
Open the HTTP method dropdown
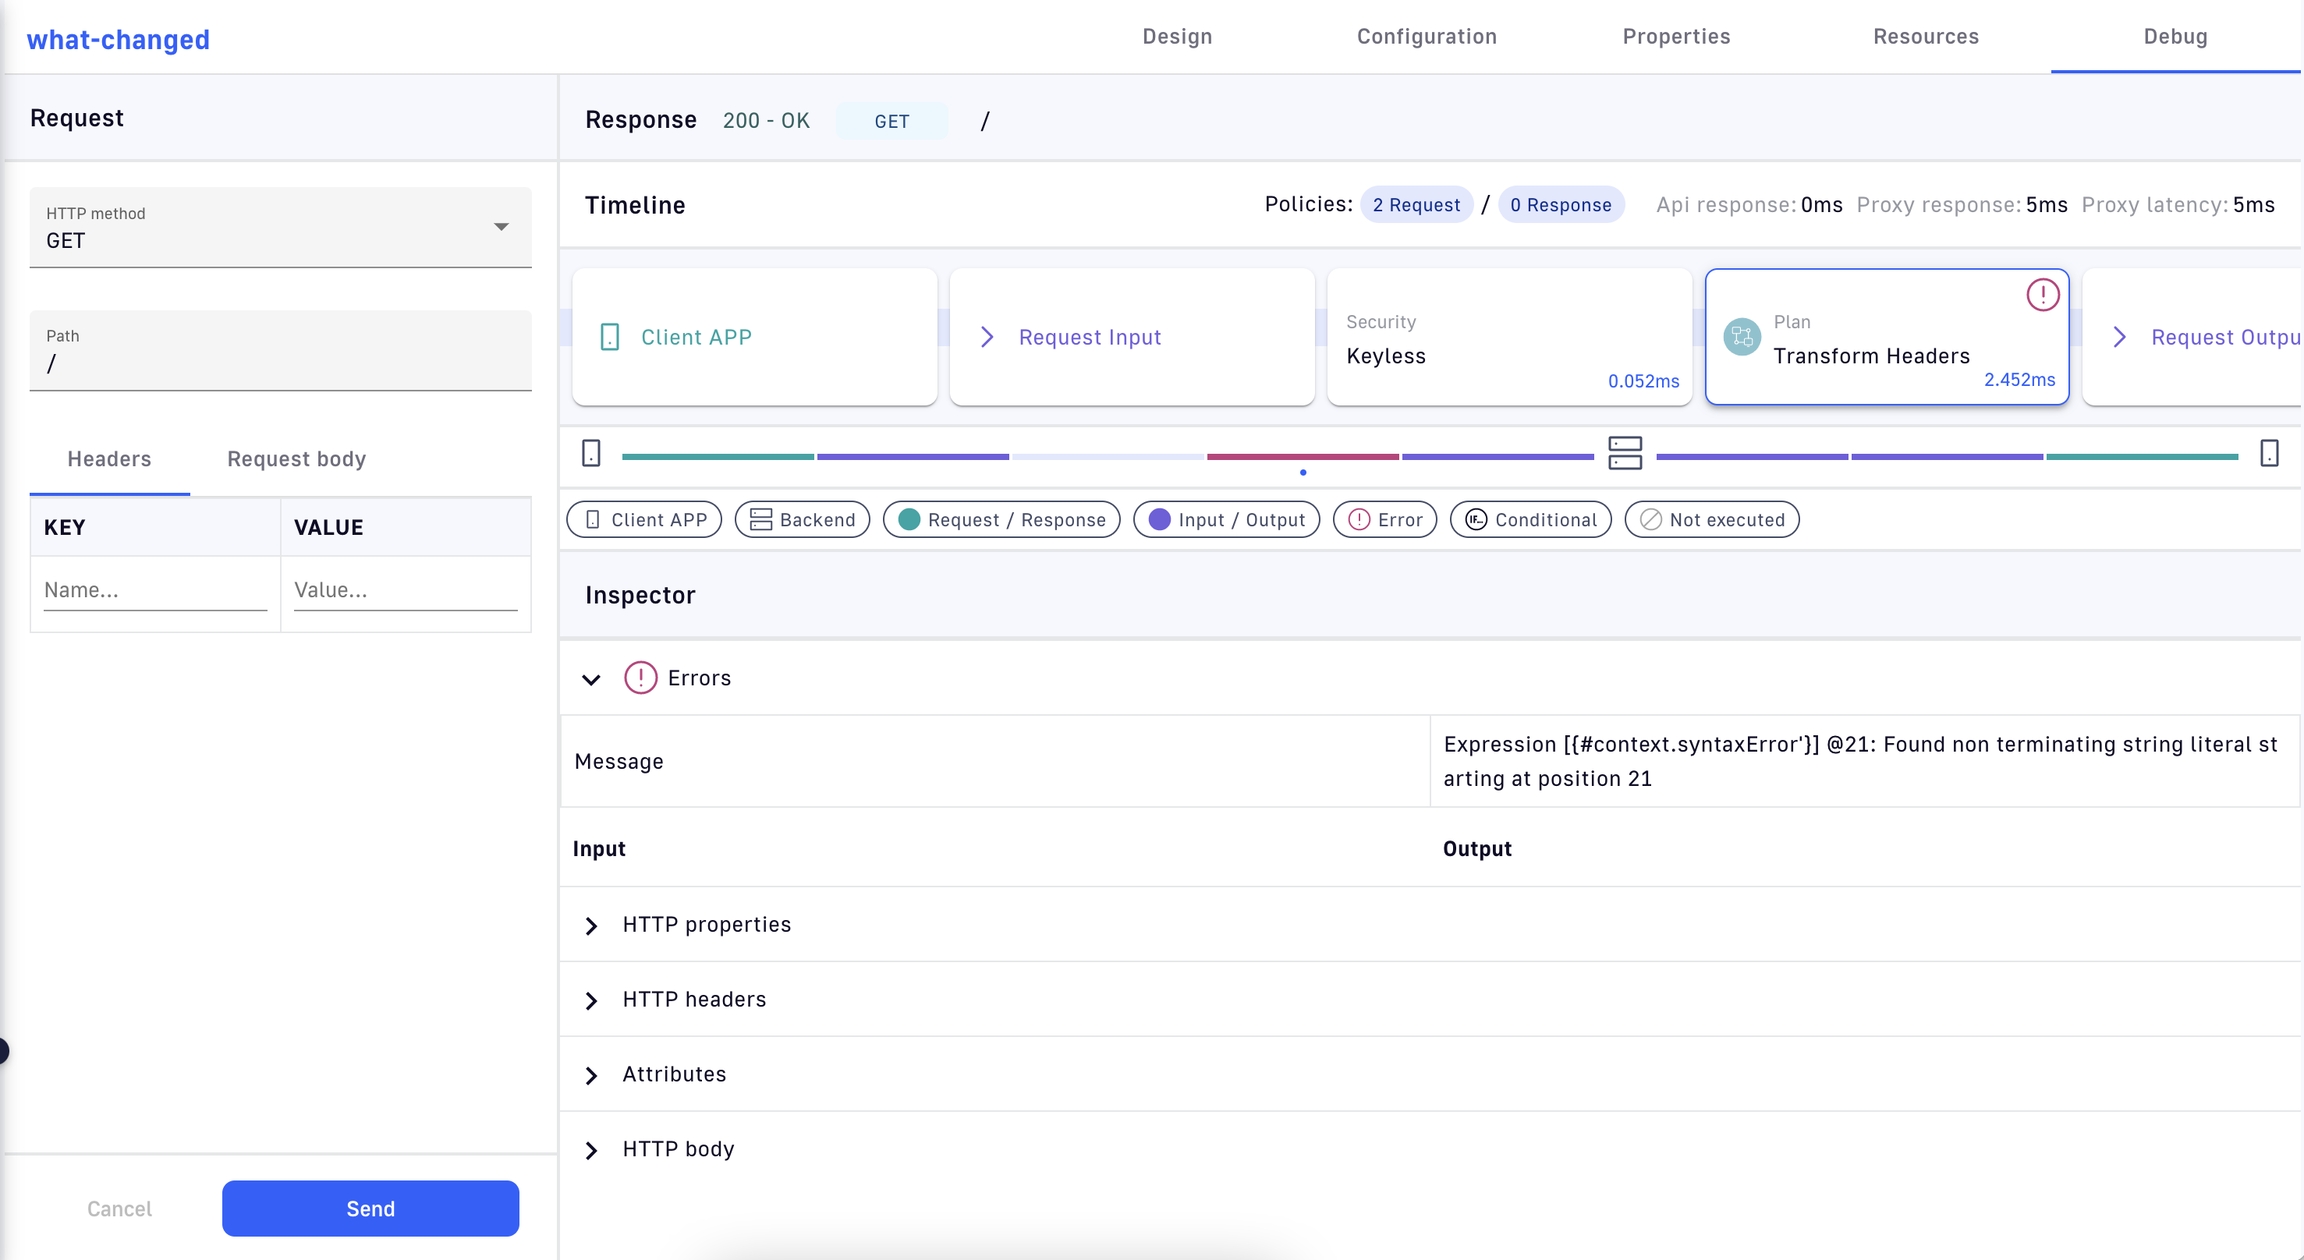(x=280, y=228)
